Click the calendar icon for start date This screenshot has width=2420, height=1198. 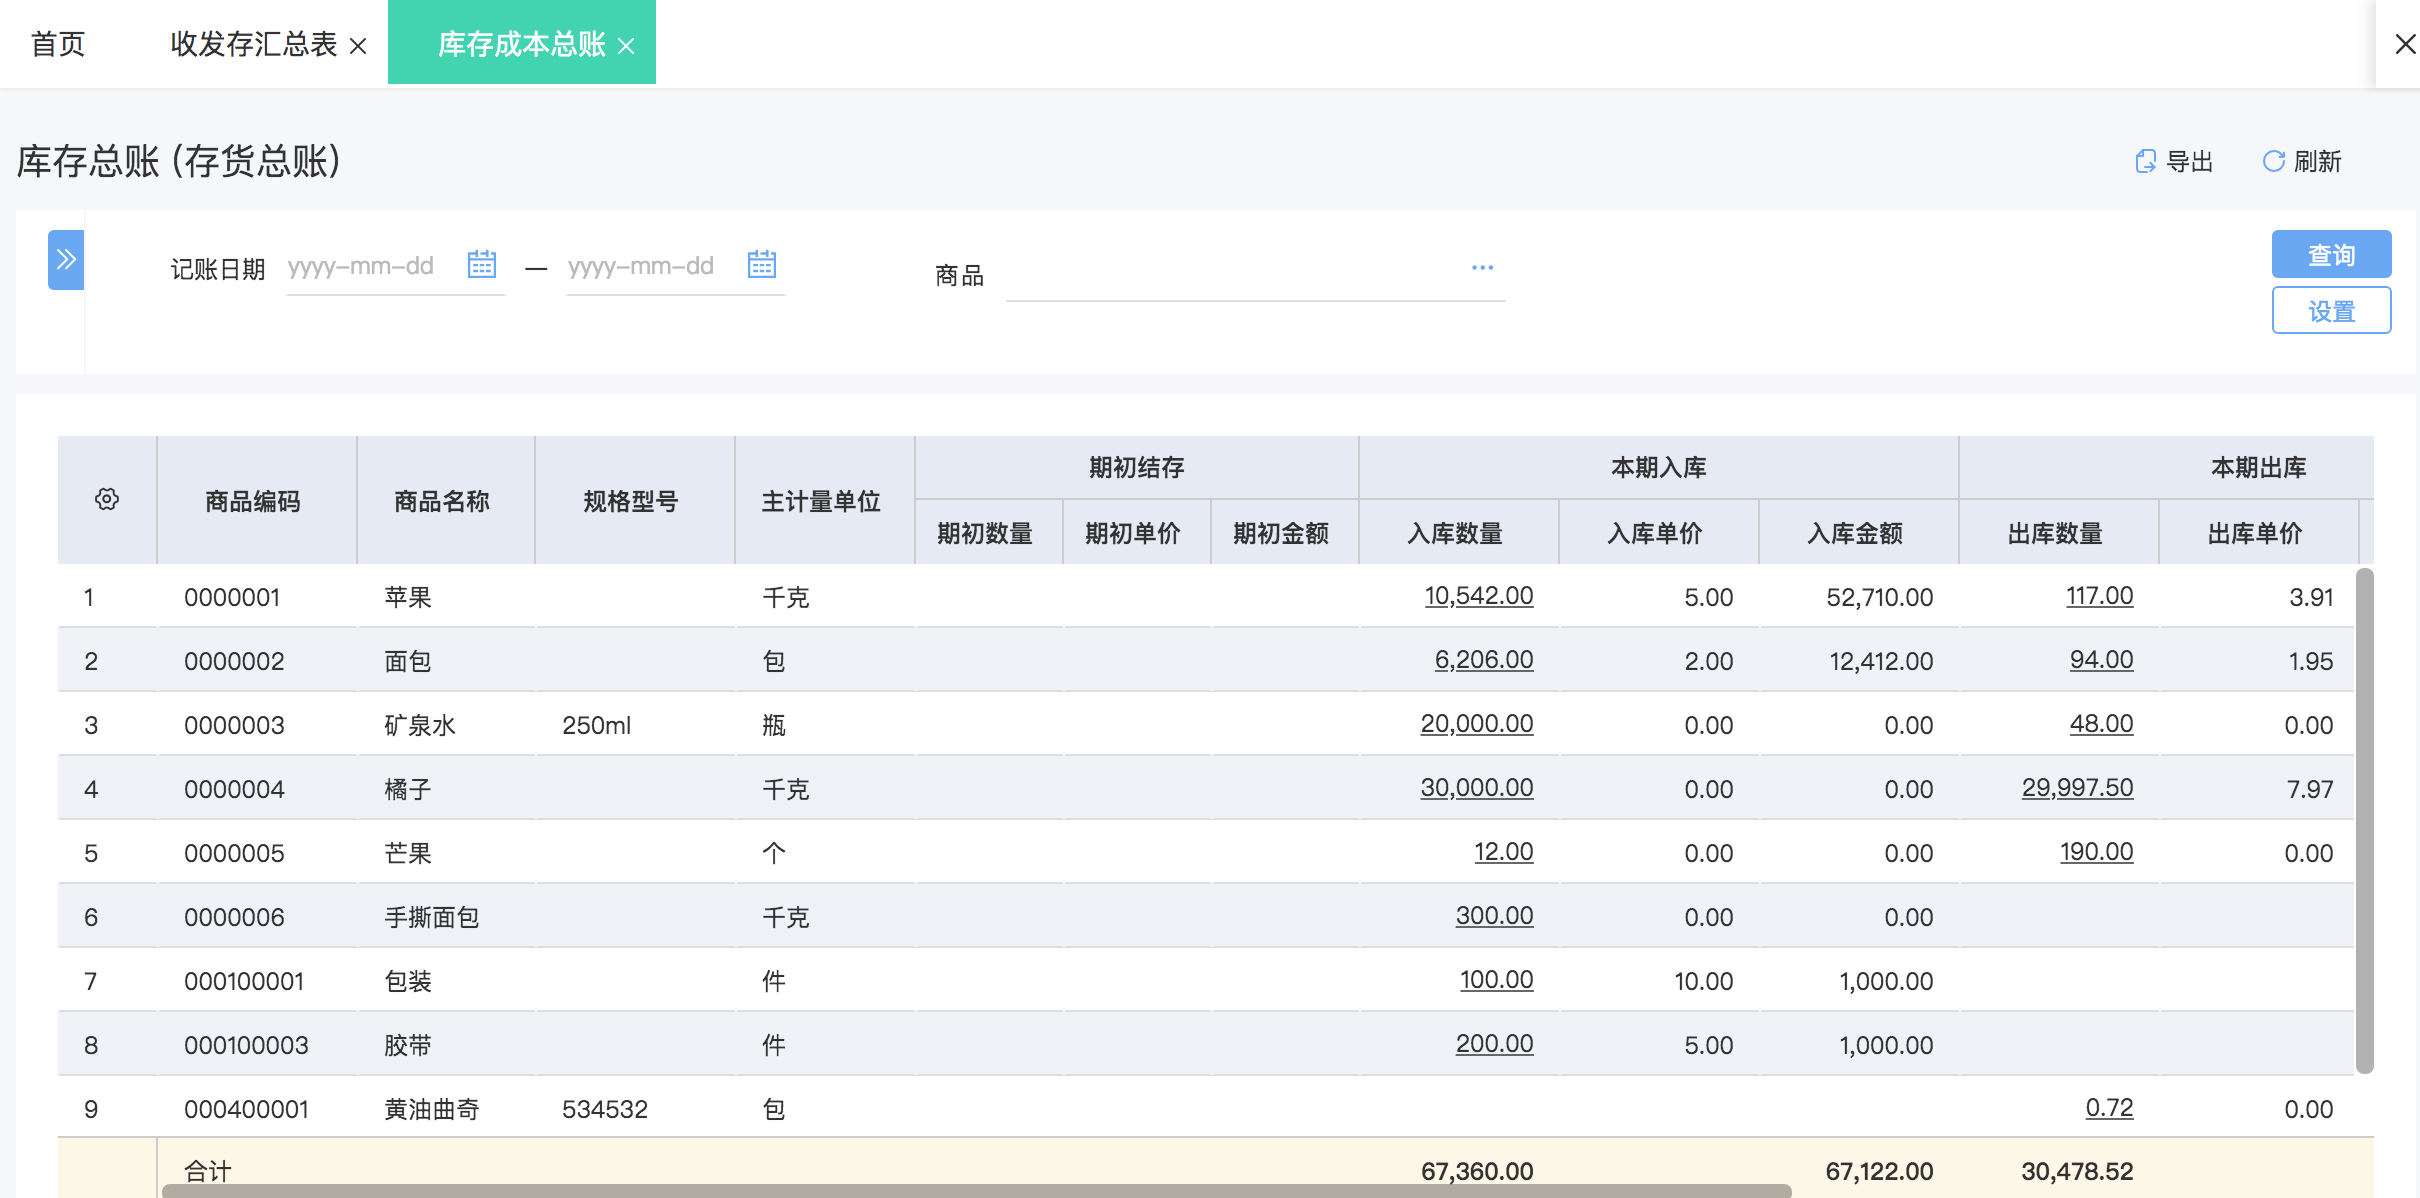483,266
